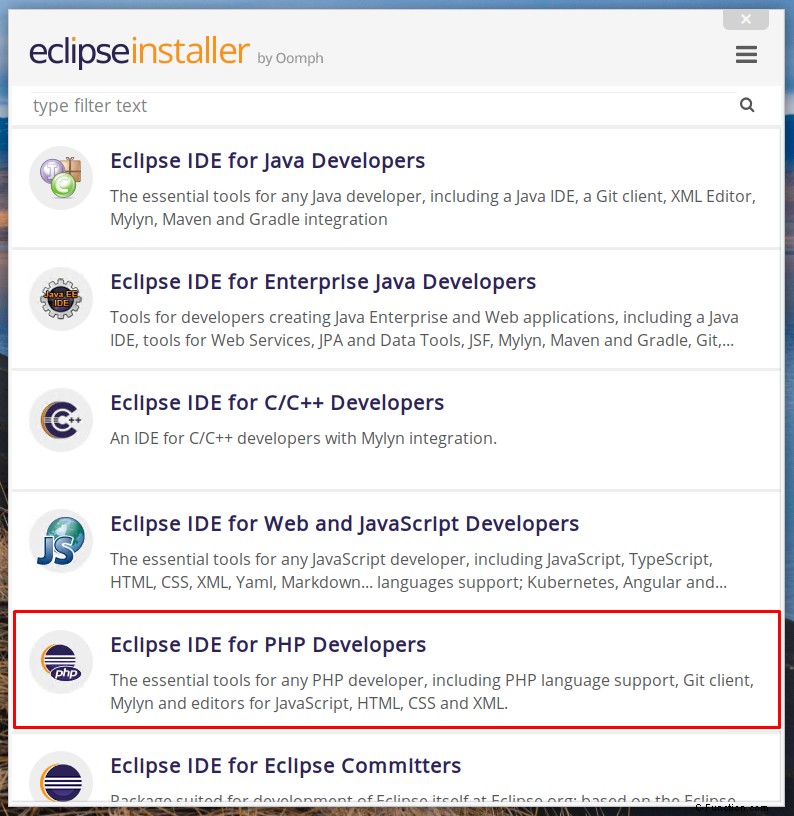Focus the 'type filter text' field

tap(380, 105)
